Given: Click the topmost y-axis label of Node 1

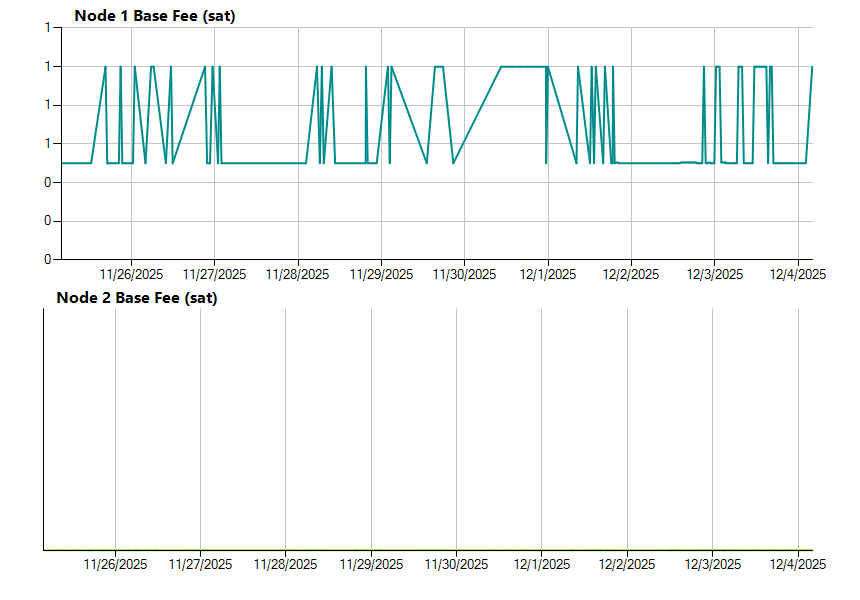Looking at the screenshot, I should point(47,28).
